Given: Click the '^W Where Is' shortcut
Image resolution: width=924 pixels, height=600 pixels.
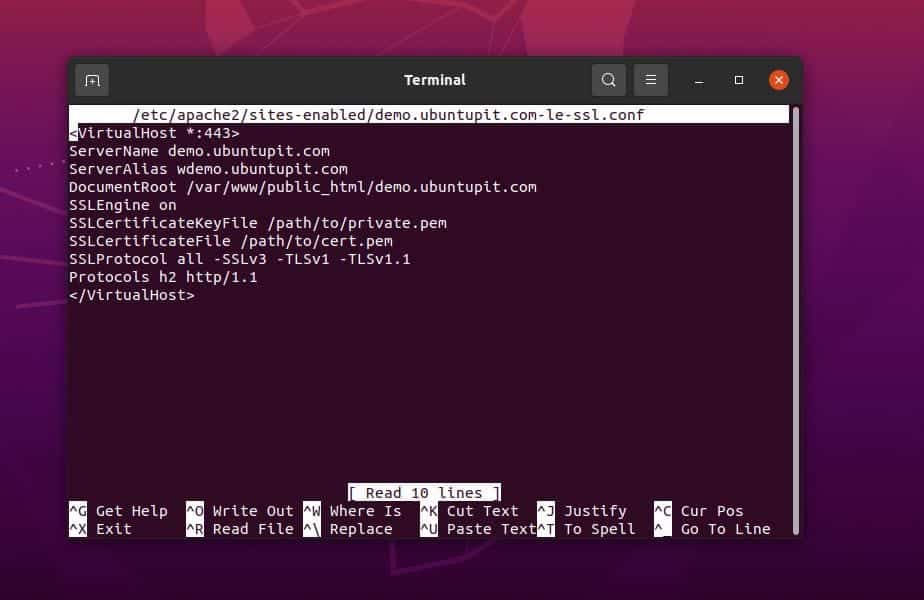Looking at the screenshot, I should coord(352,511).
